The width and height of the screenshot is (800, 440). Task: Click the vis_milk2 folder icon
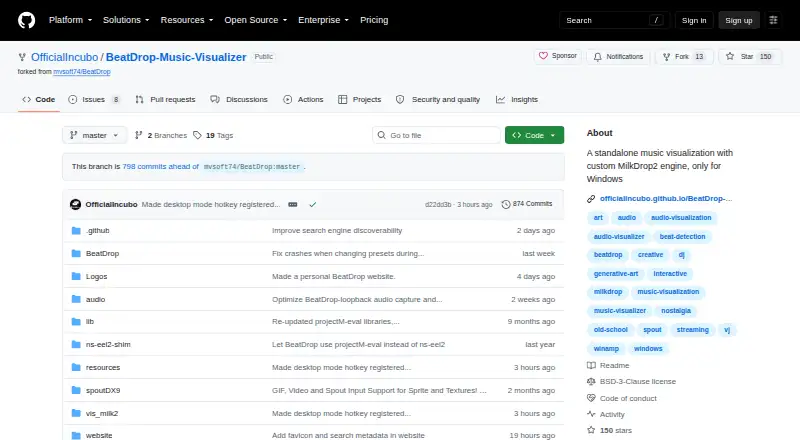(76, 413)
